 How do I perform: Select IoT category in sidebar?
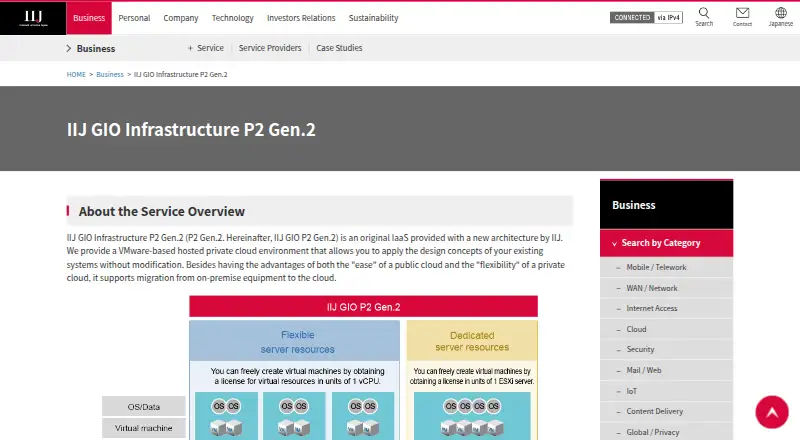click(x=666, y=391)
